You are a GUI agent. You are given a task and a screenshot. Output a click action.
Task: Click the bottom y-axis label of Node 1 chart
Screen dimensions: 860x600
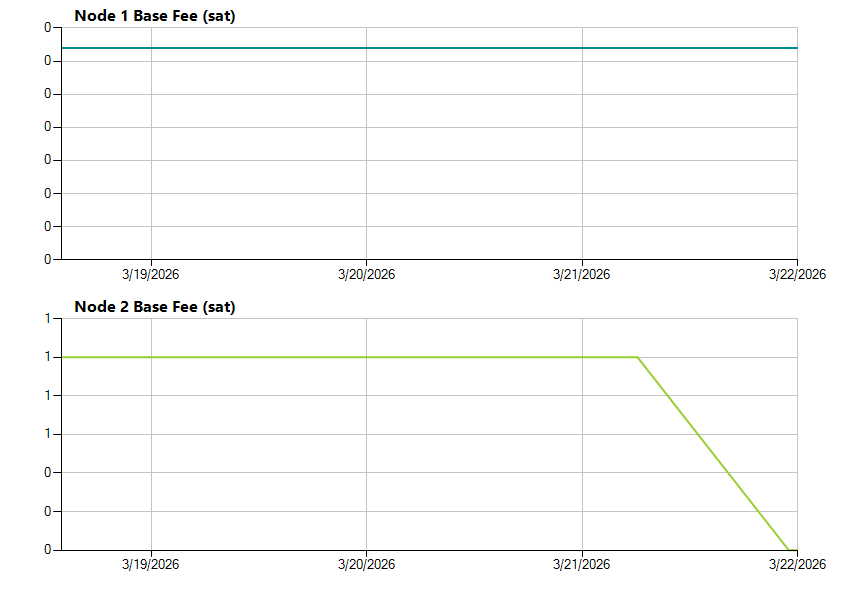(46, 259)
